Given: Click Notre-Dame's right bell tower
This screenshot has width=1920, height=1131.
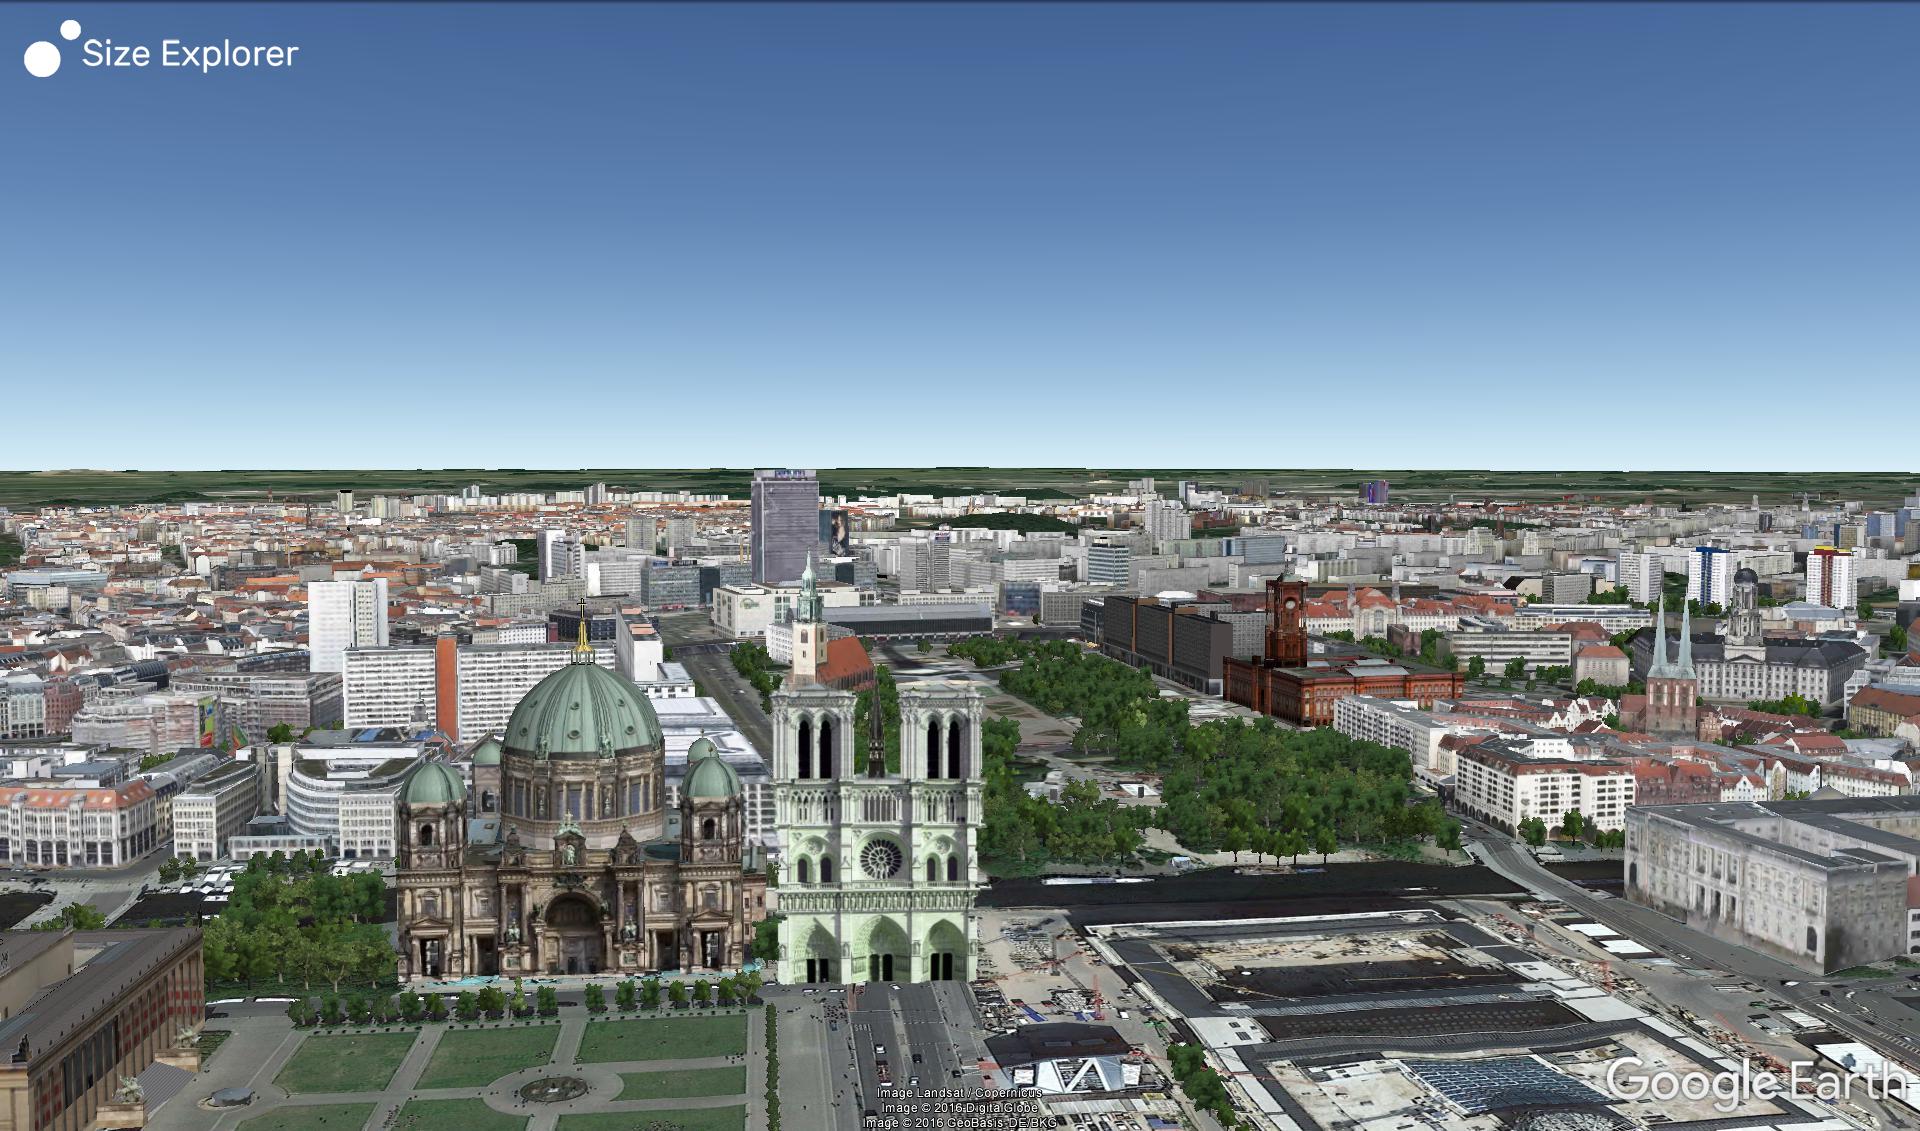Looking at the screenshot, I should click(x=940, y=737).
